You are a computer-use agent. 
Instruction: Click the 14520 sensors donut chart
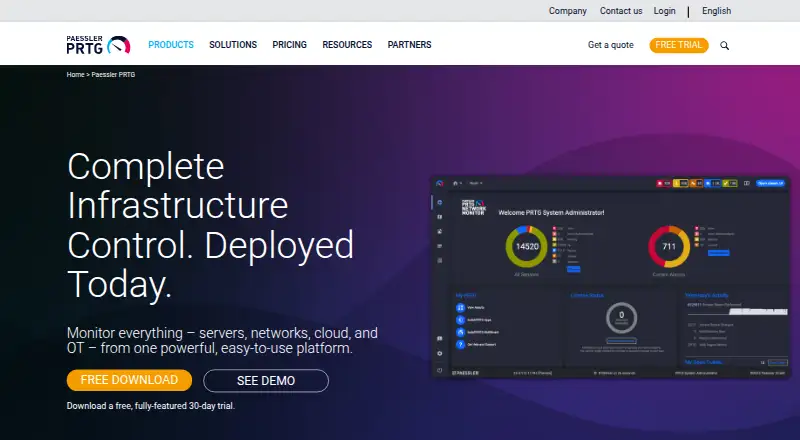click(x=527, y=247)
